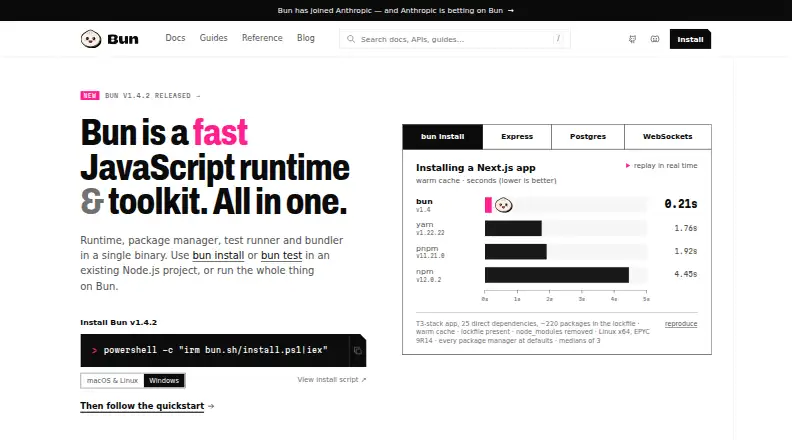This screenshot has width=800, height=440.
Task: Open the Discord icon in header
Action: [x=655, y=39]
